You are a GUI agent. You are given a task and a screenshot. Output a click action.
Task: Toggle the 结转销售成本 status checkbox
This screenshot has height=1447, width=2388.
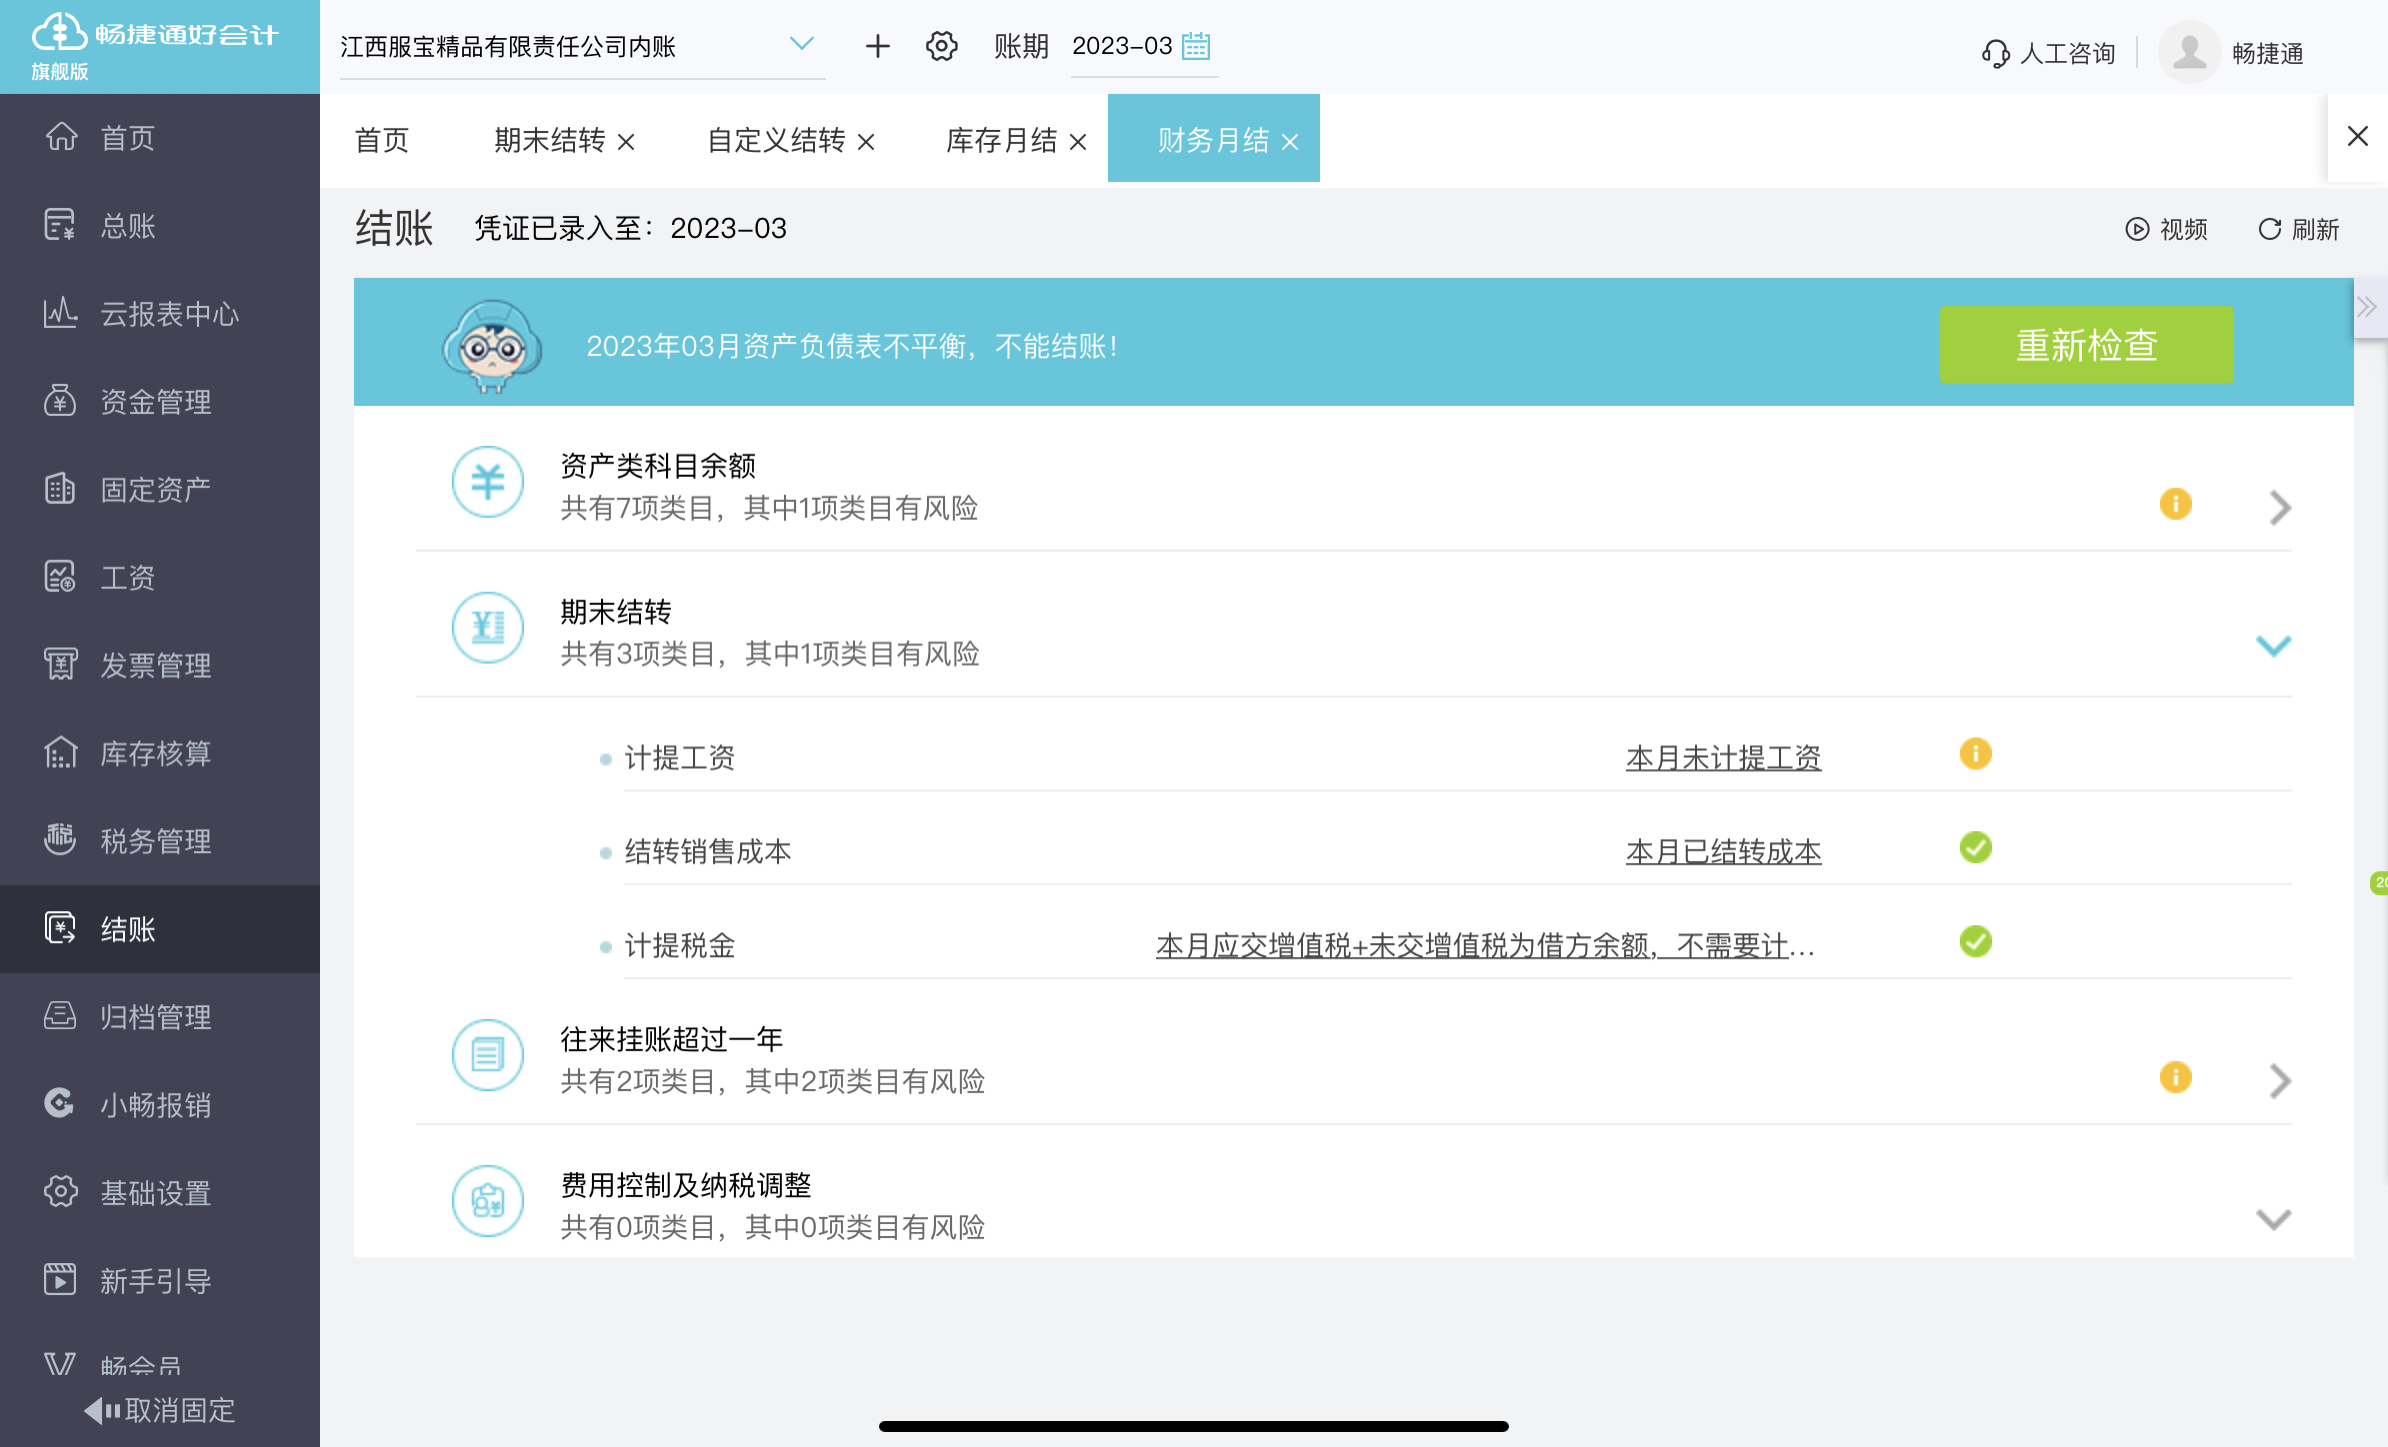click(1975, 850)
